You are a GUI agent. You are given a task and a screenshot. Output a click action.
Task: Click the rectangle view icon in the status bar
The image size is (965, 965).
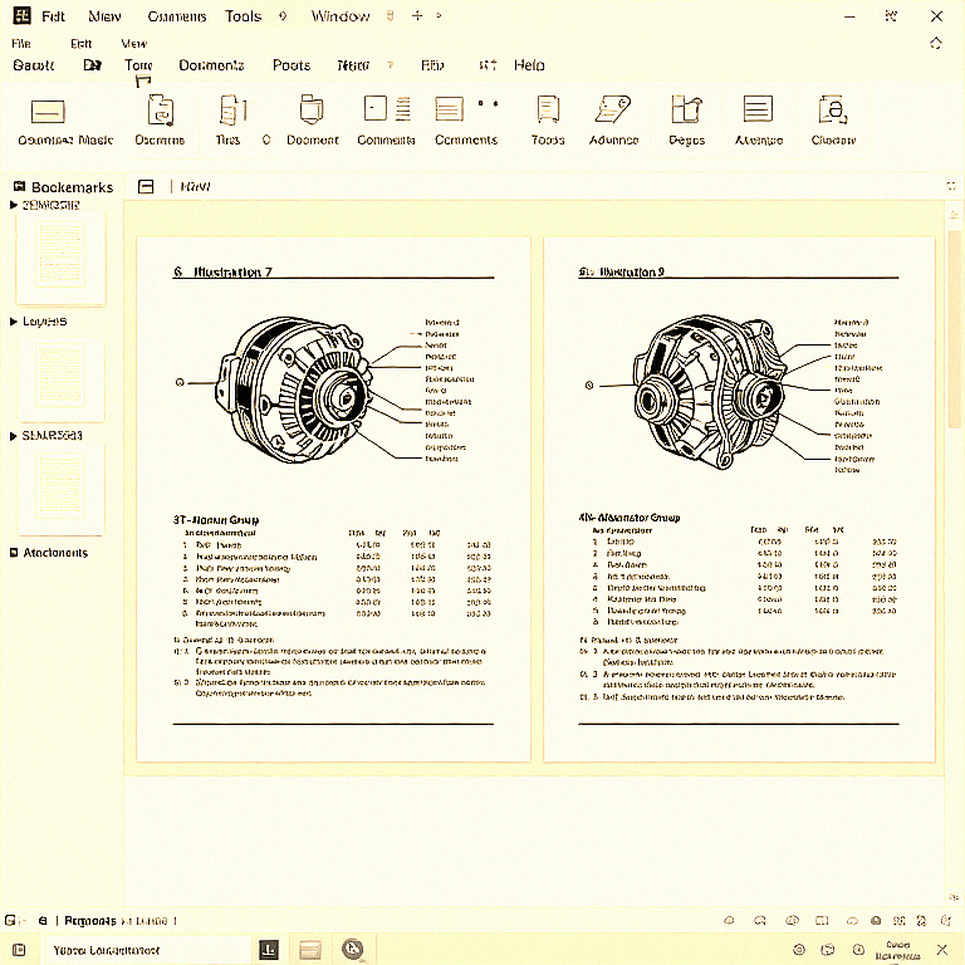pos(822,921)
